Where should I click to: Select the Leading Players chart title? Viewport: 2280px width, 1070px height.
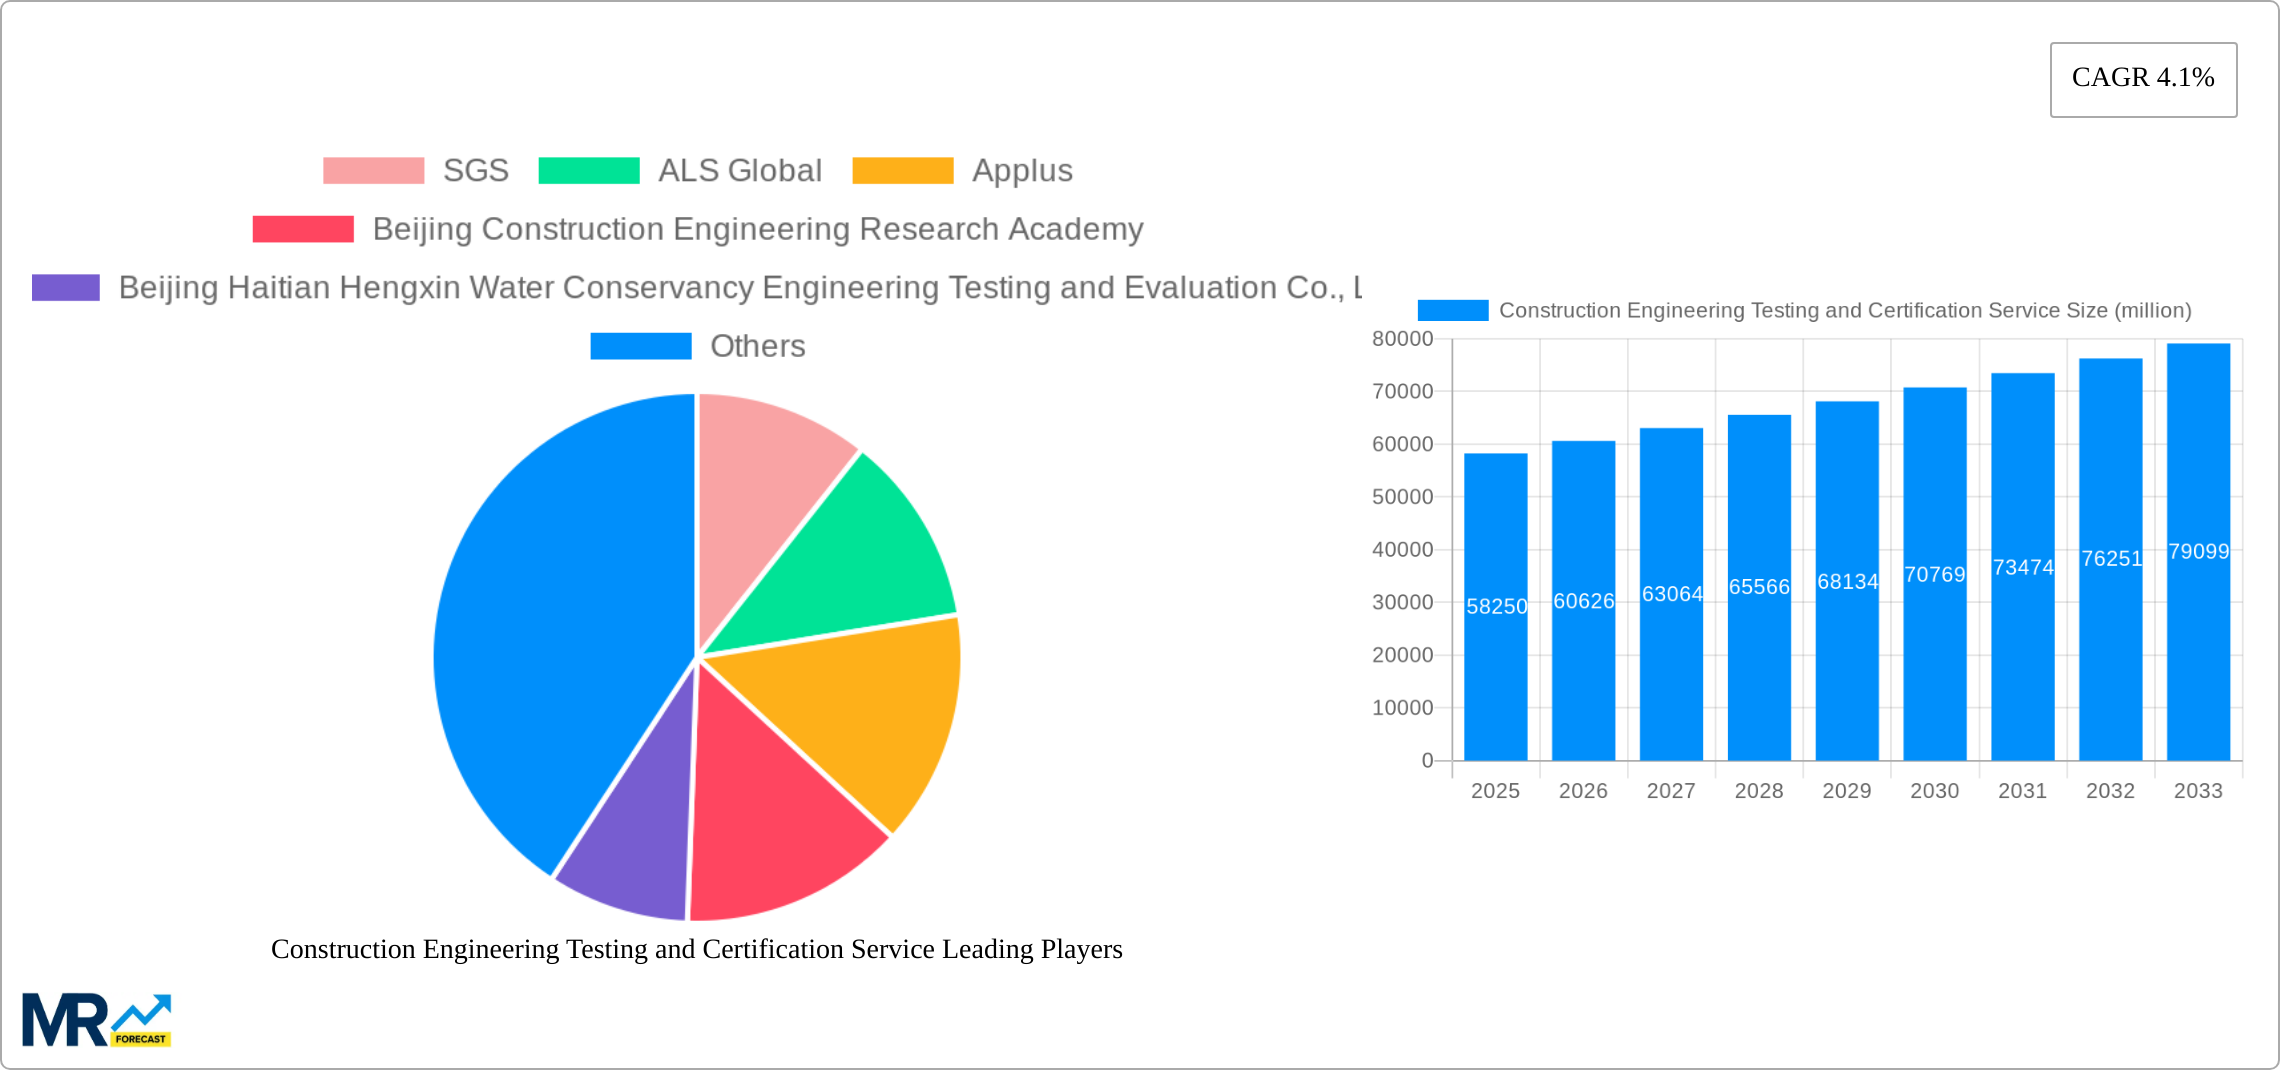click(x=697, y=950)
